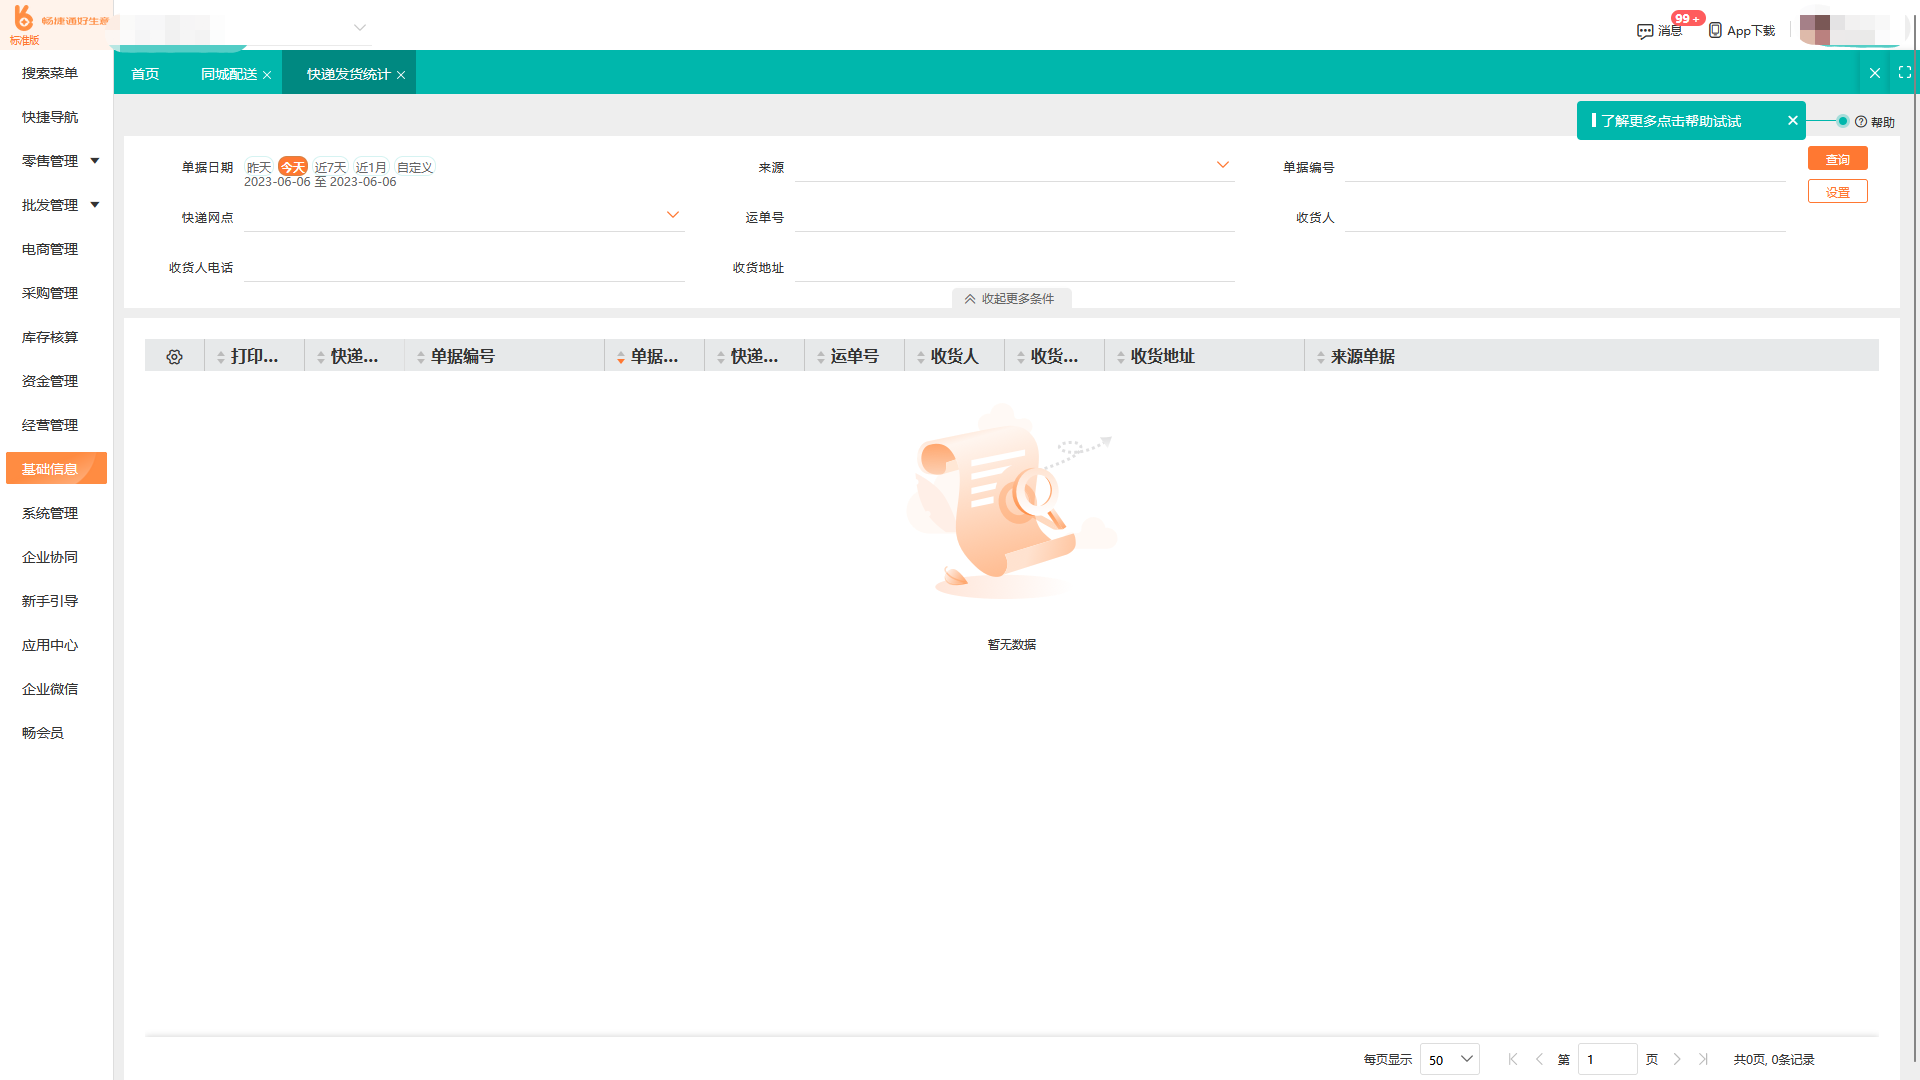Click the next page navigation arrow
The width and height of the screenshot is (1920, 1080).
[x=1675, y=1059]
